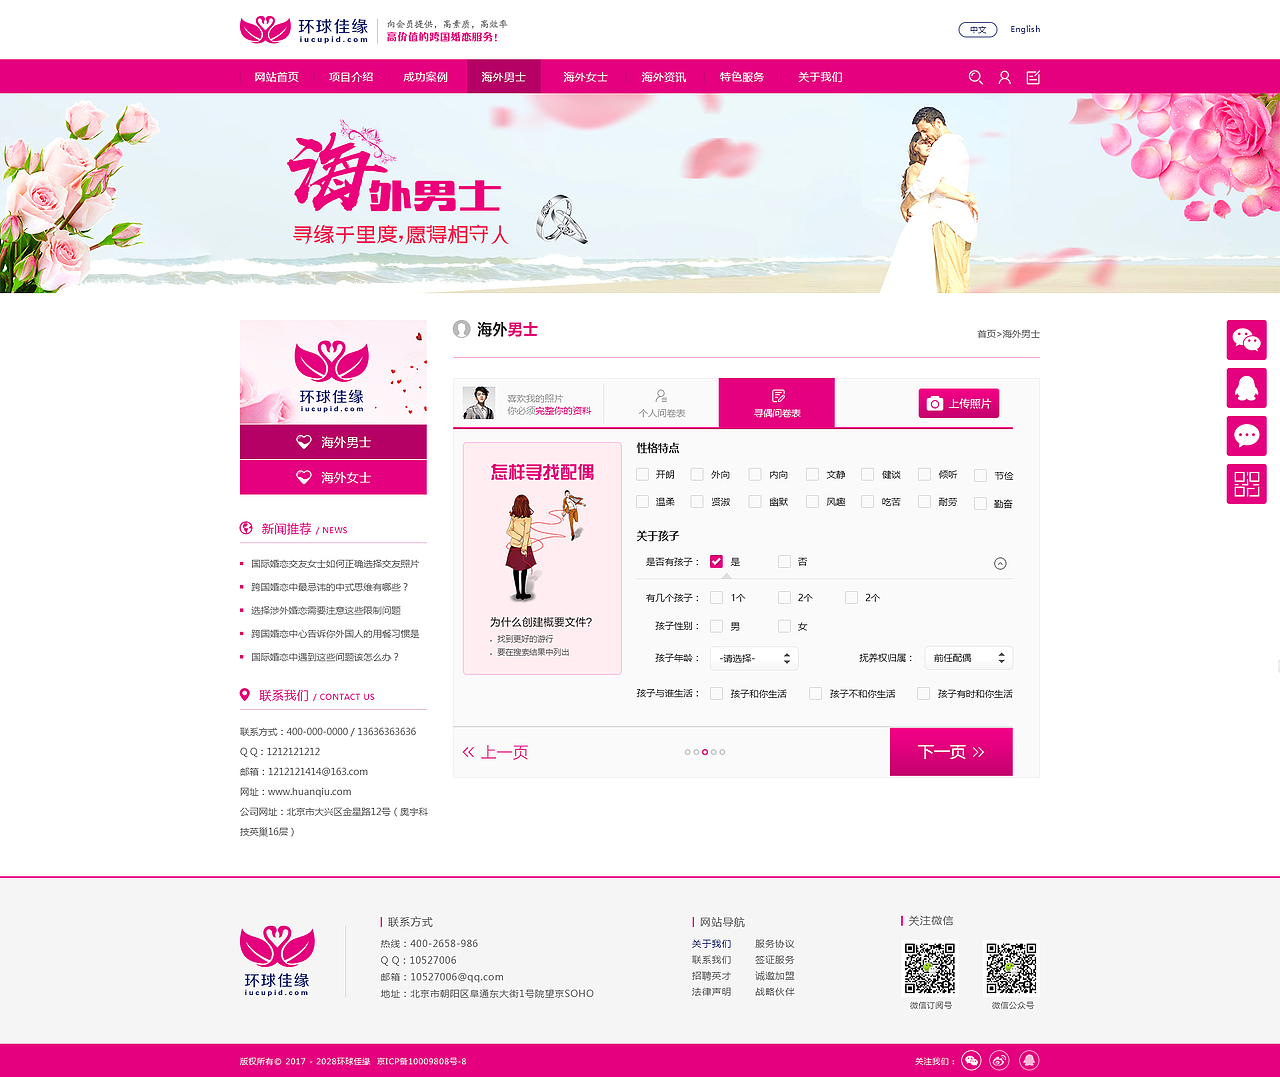Screen dimensions: 1280x1077
Task: Show the QR code floating sidebar icon
Action: click(1246, 484)
